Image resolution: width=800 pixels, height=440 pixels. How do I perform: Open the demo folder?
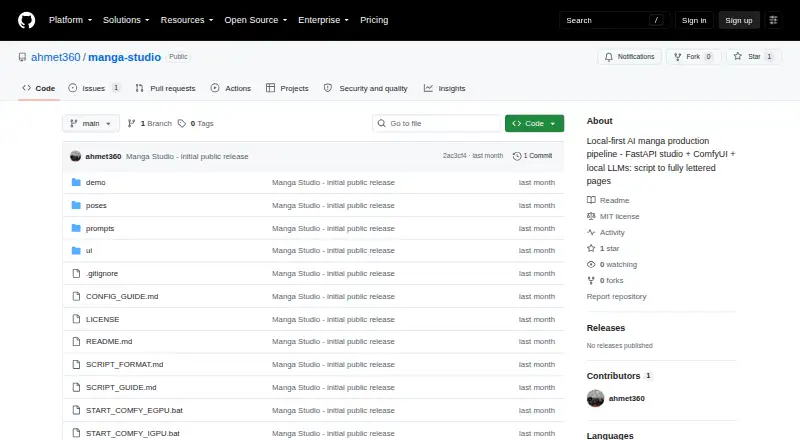click(x=95, y=182)
